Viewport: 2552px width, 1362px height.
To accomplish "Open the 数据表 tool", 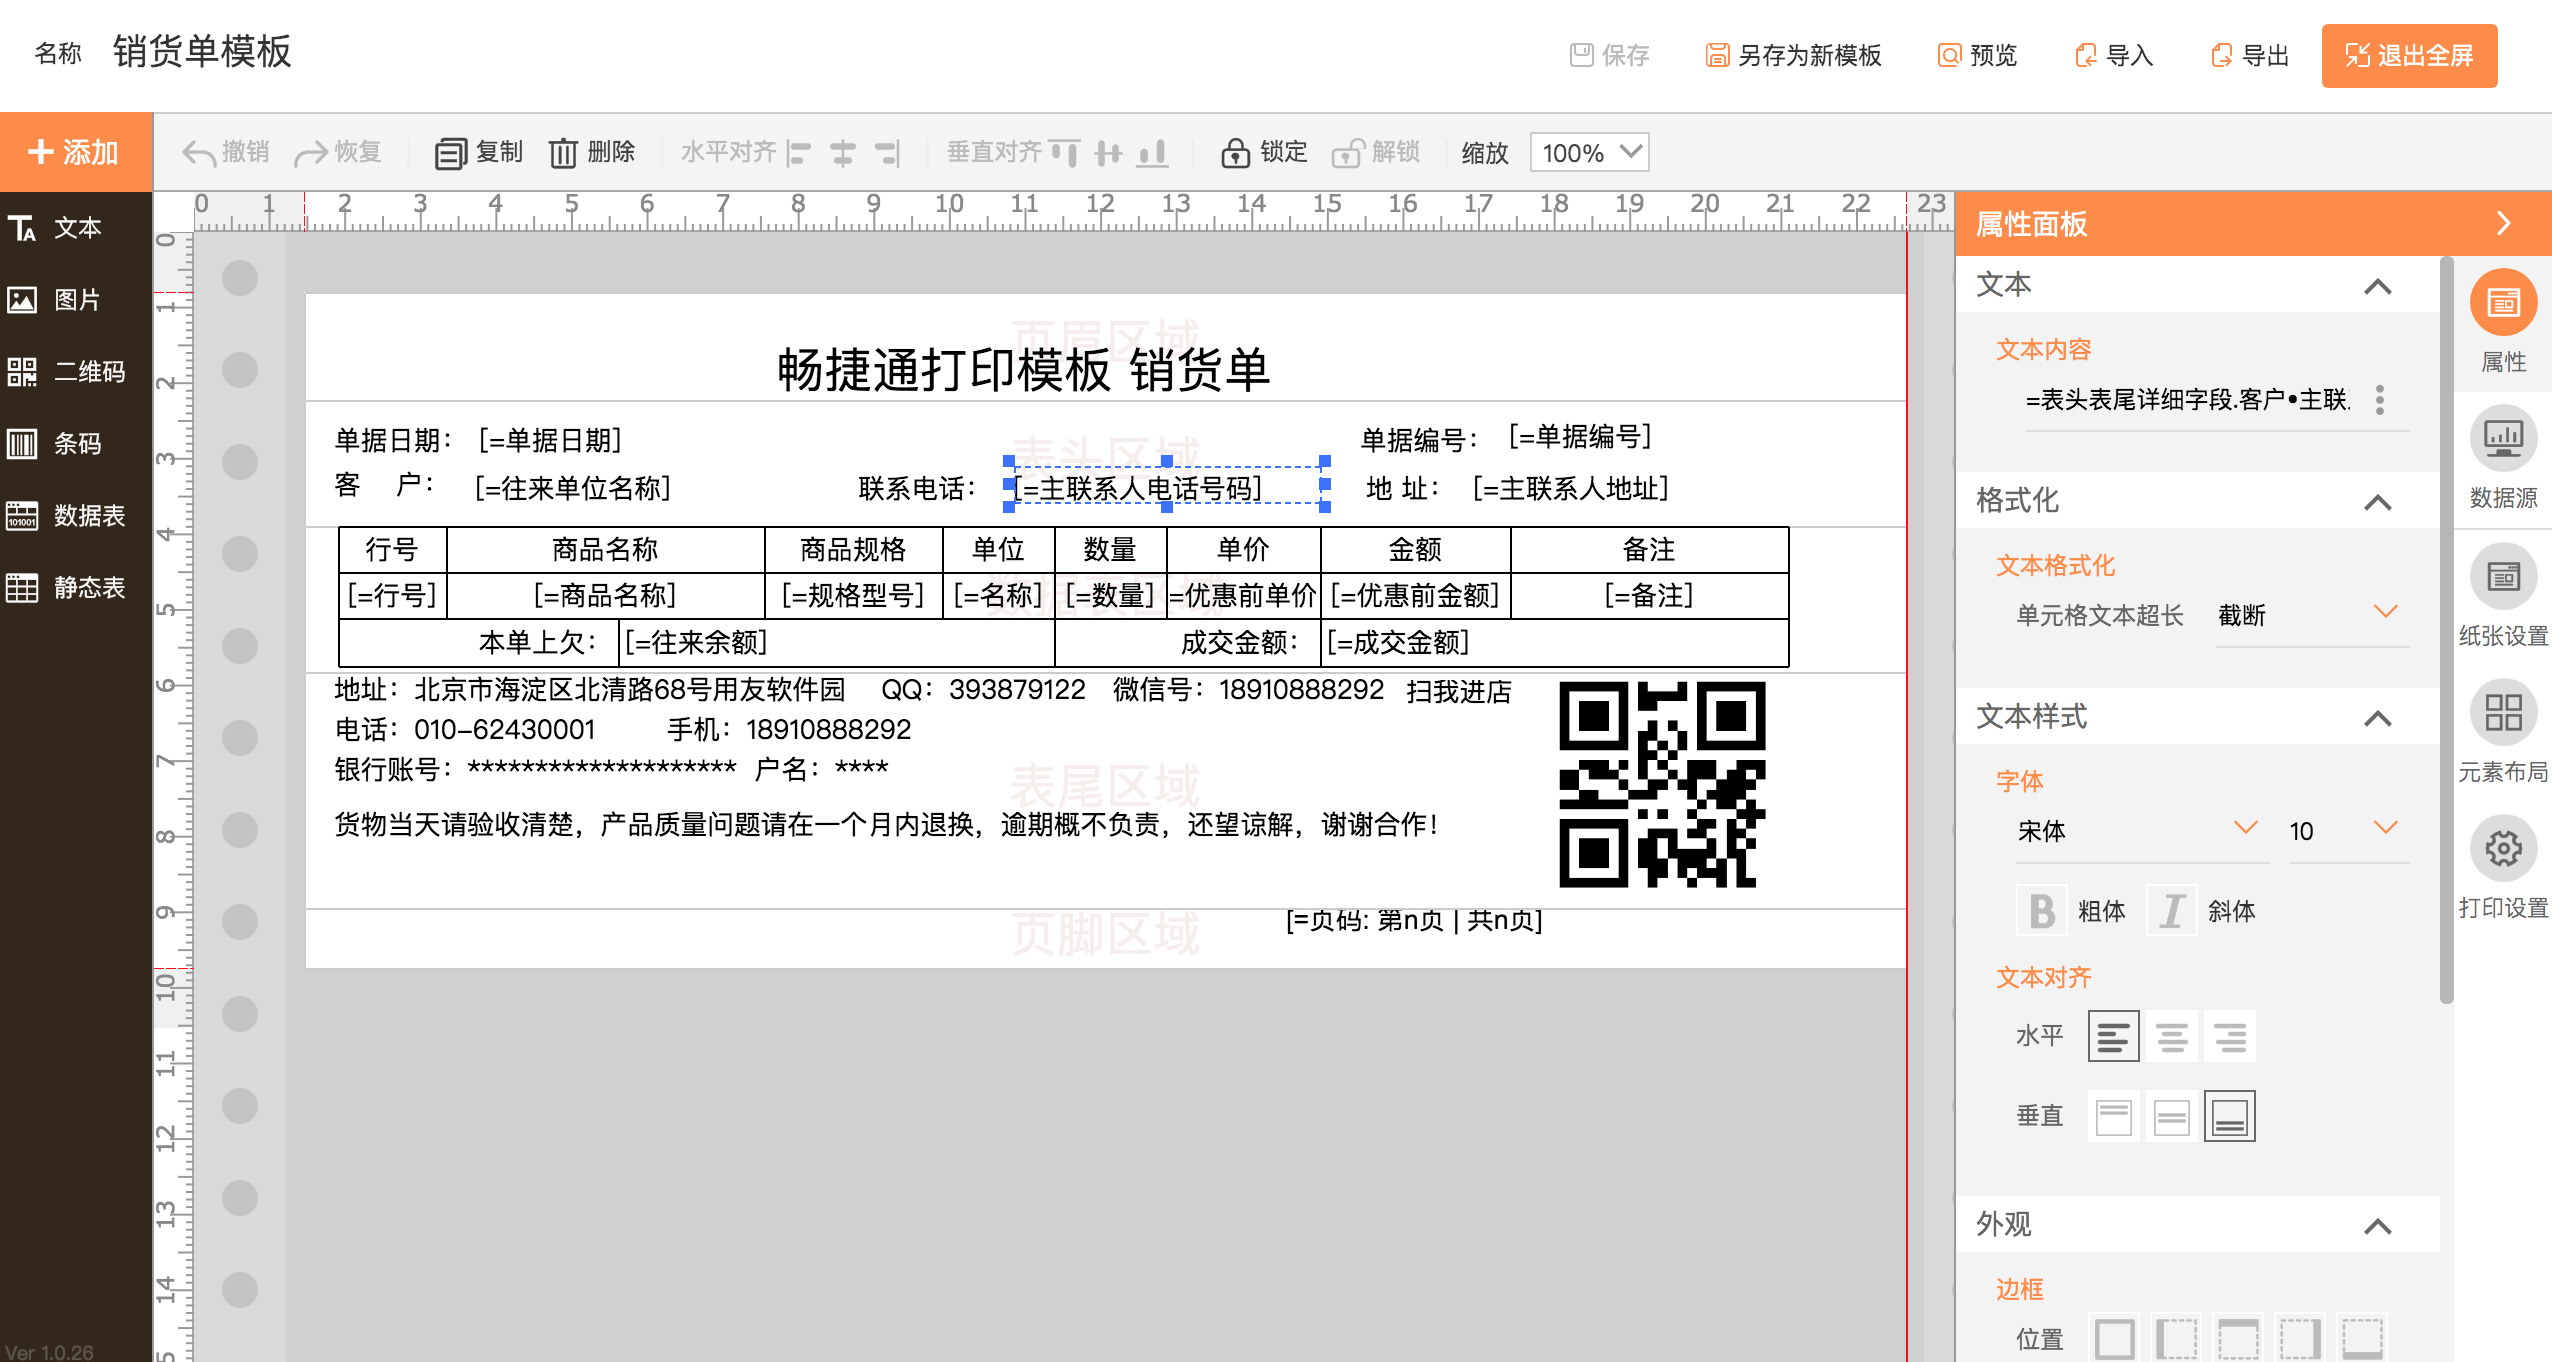I will [x=76, y=515].
